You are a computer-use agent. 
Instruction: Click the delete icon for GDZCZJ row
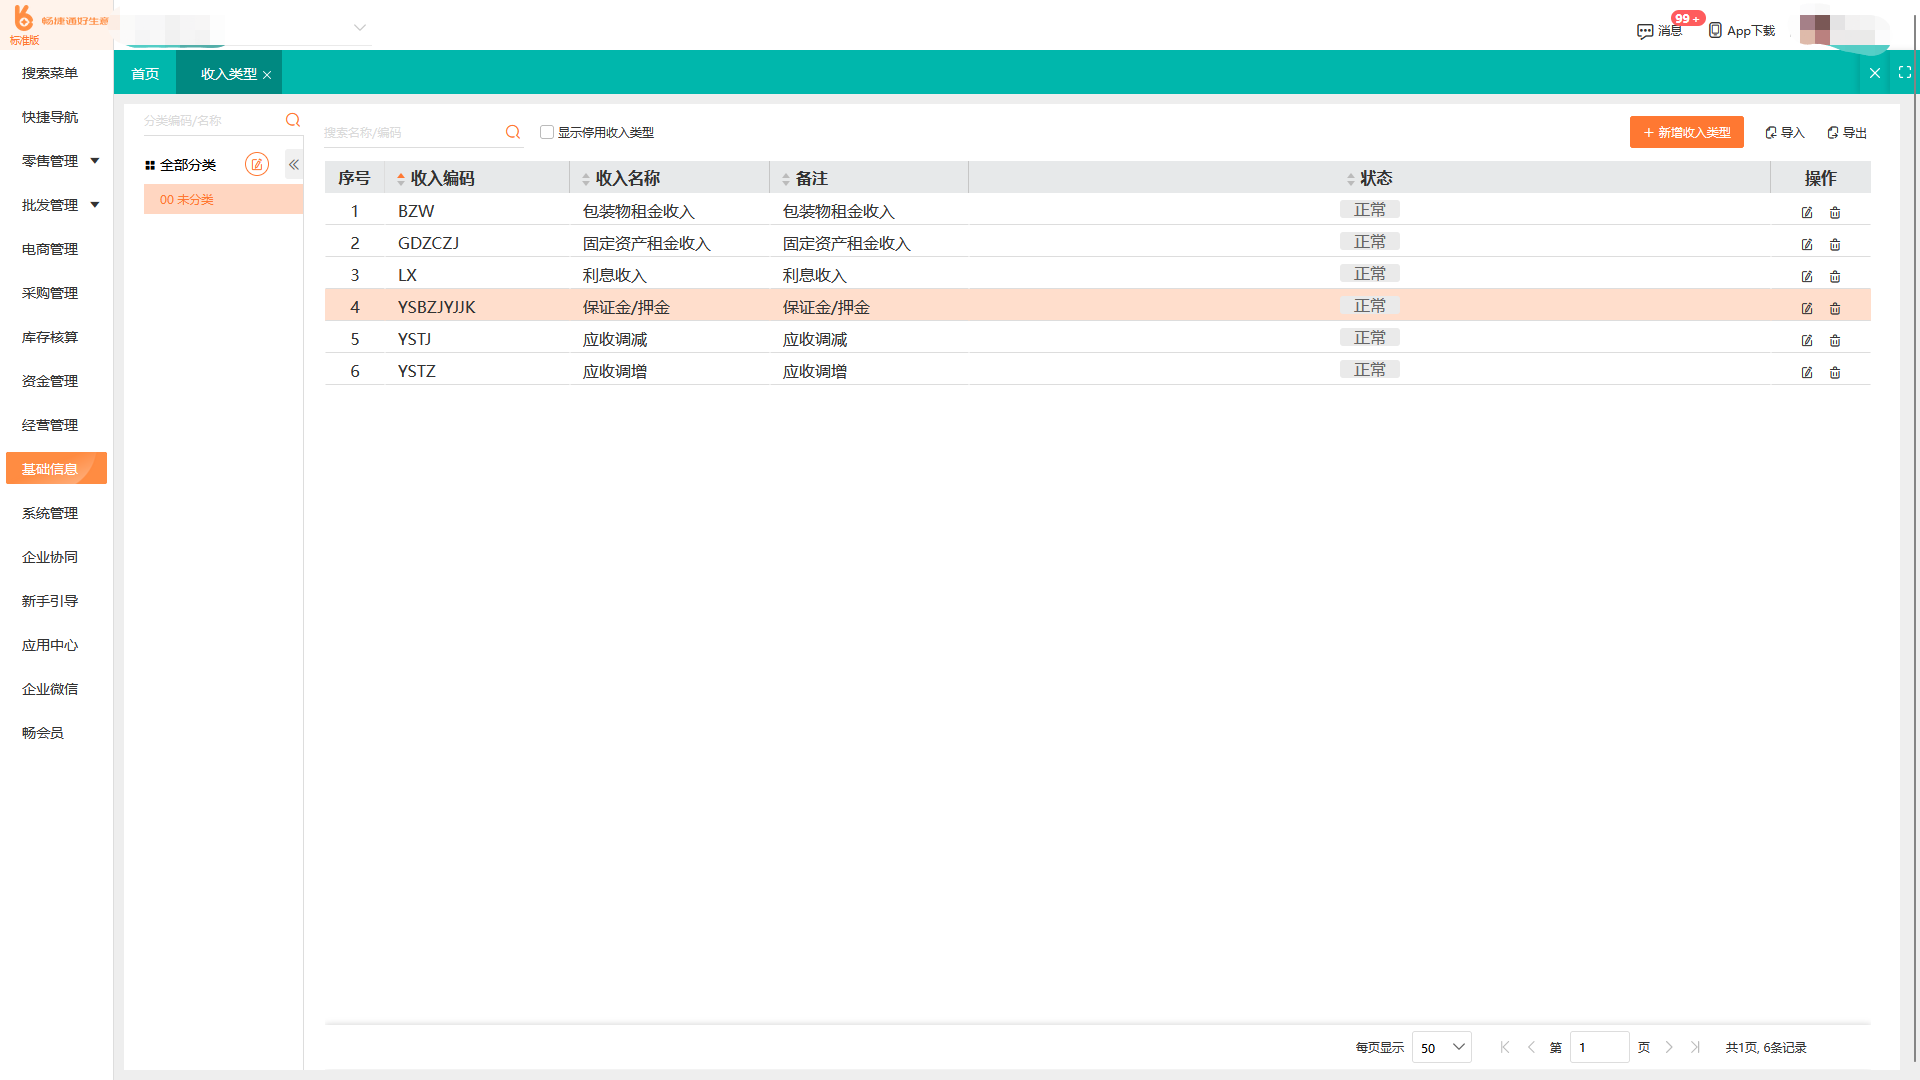(1836, 243)
